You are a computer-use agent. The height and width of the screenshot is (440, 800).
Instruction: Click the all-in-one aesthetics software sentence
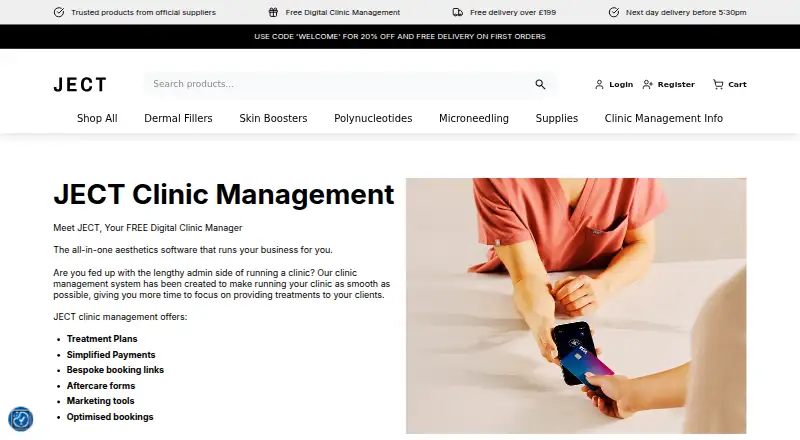point(193,250)
